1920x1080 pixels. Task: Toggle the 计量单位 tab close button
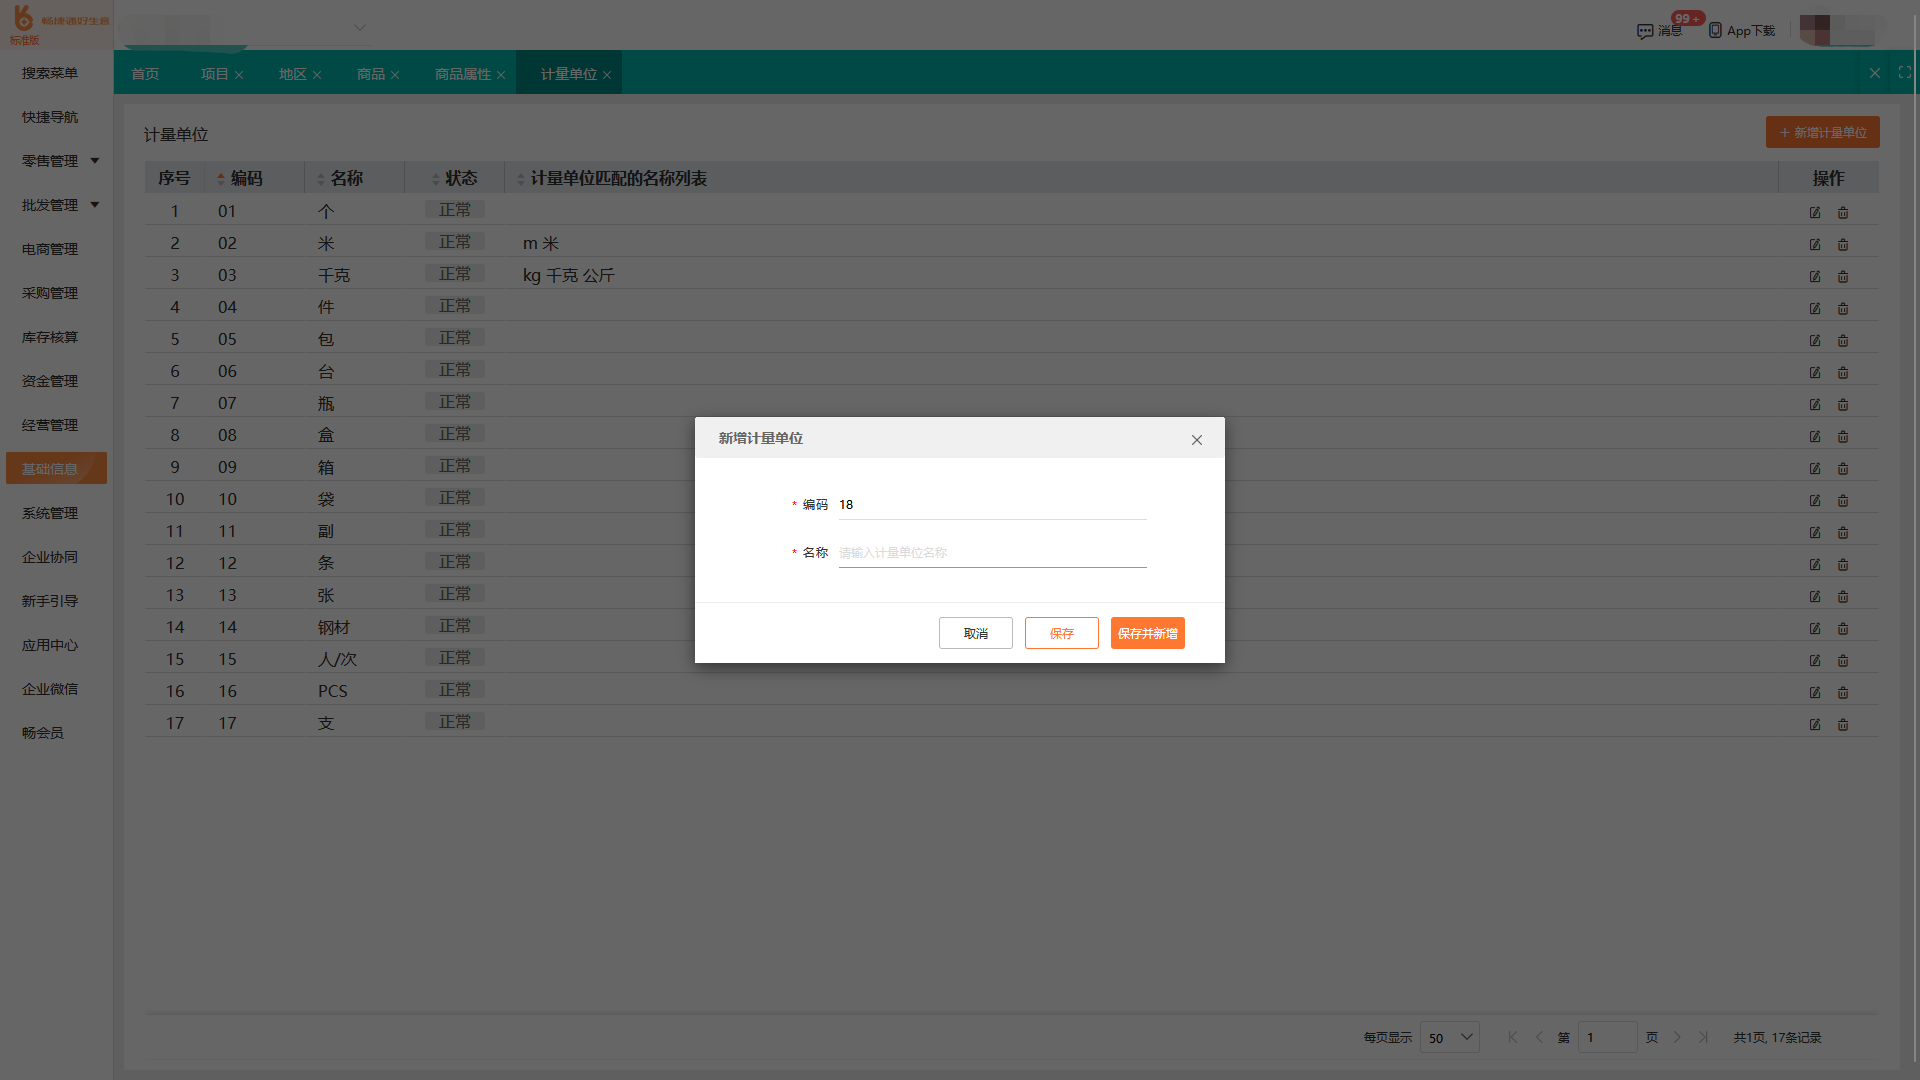tap(608, 74)
